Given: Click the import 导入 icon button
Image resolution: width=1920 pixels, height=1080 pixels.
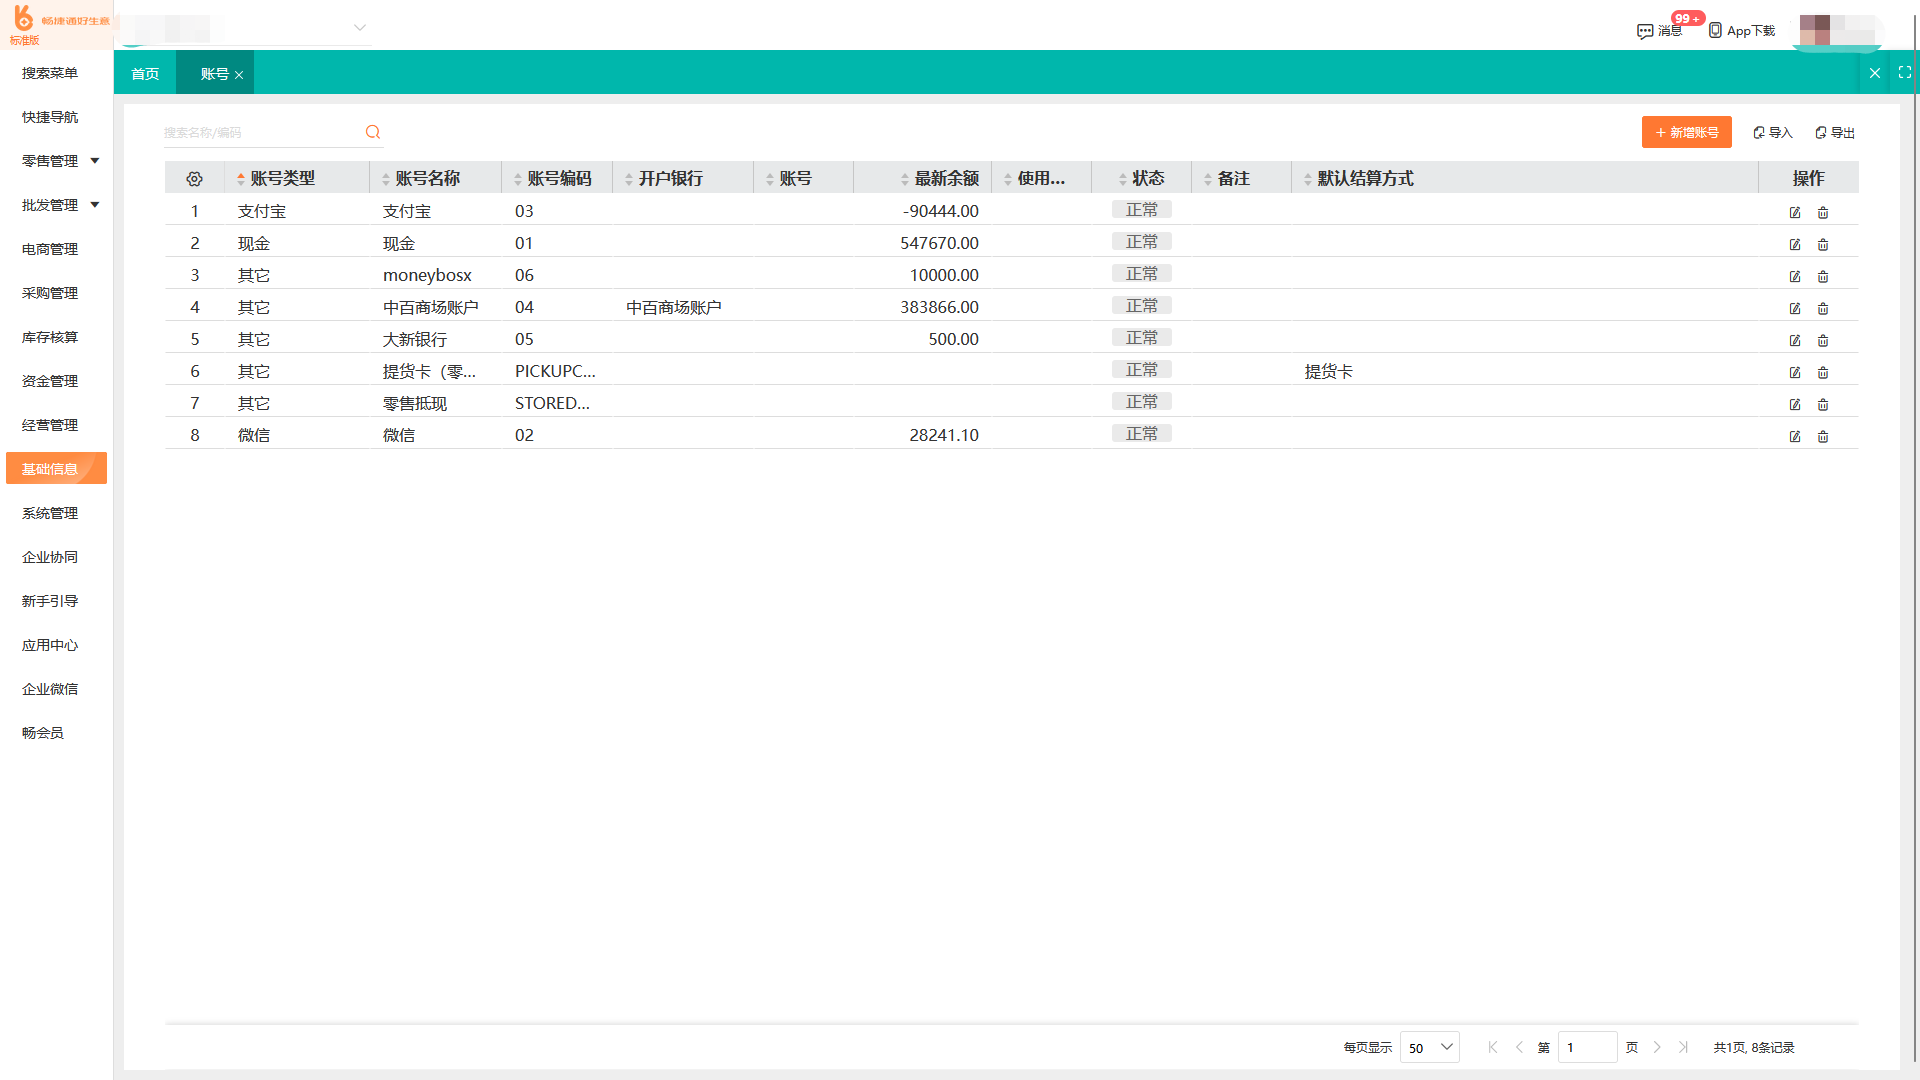Looking at the screenshot, I should 1774,132.
